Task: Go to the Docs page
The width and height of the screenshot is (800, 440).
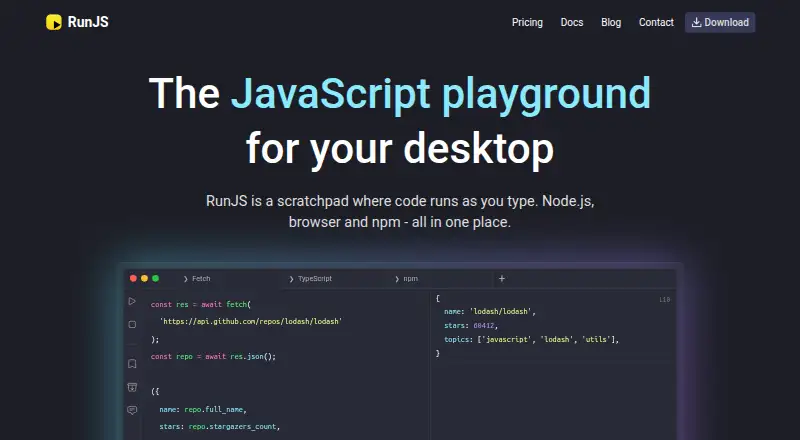Action: coord(571,22)
